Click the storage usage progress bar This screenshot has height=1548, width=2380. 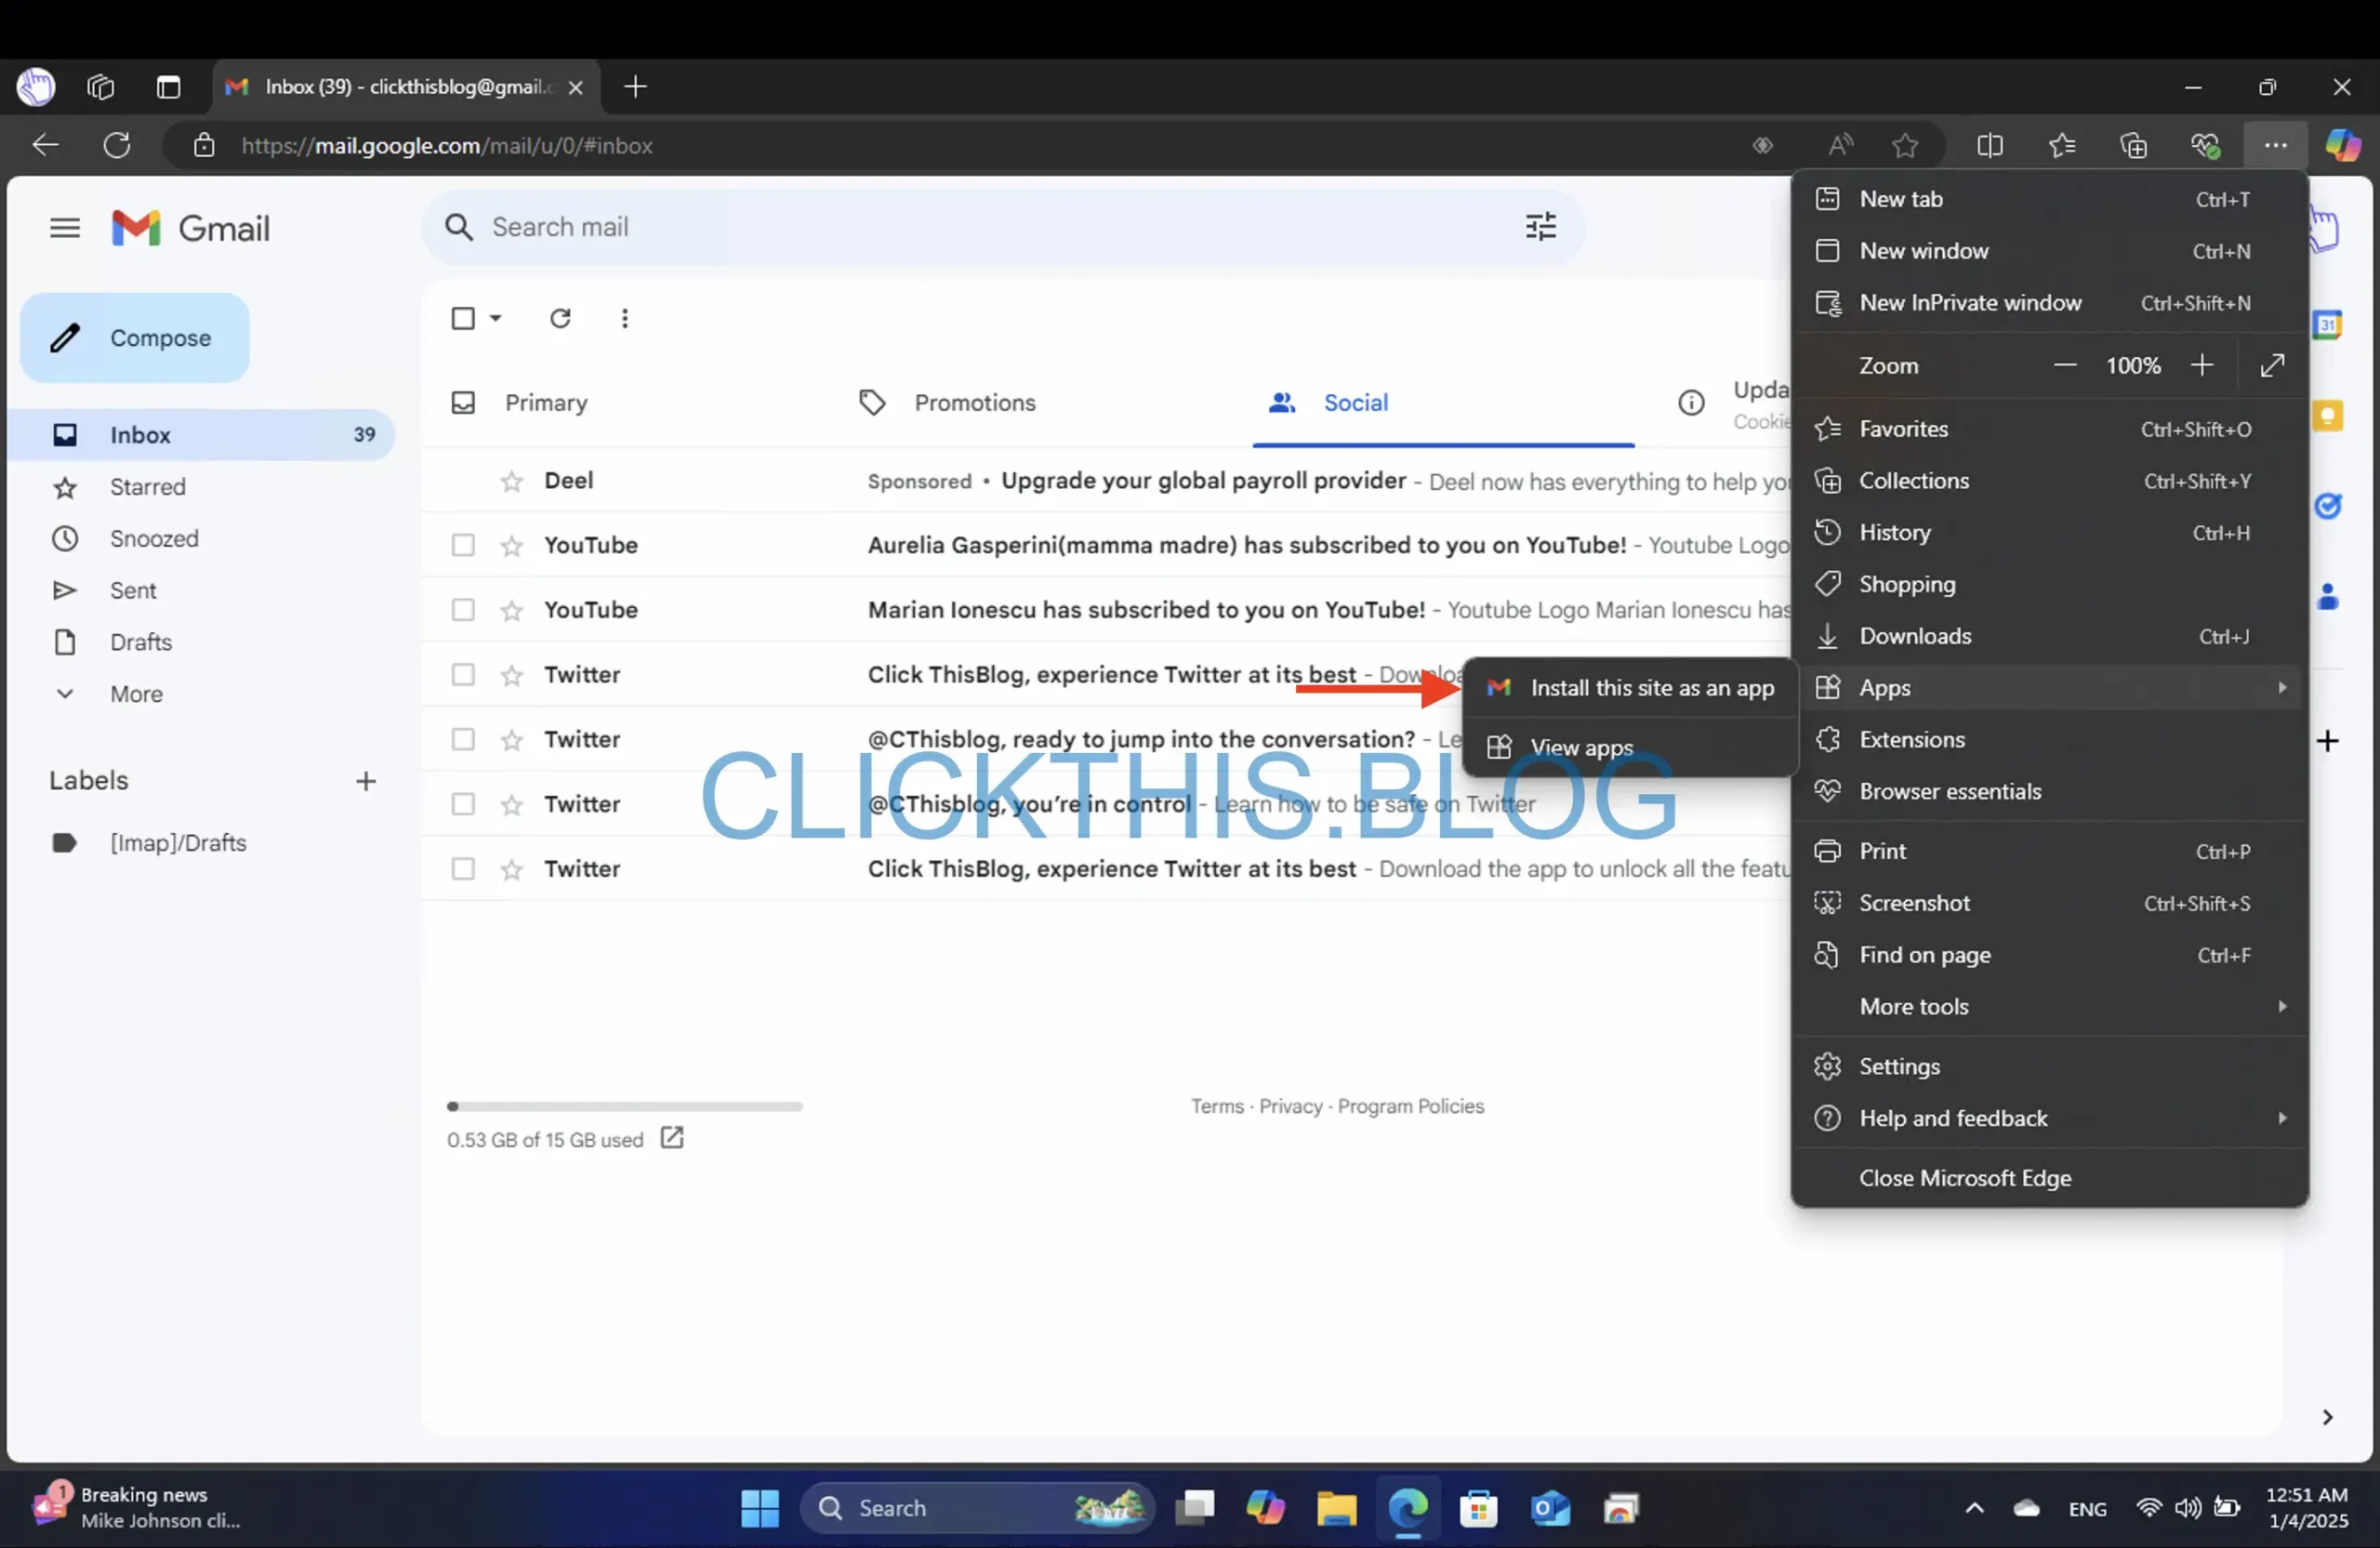[x=625, y=1106]
